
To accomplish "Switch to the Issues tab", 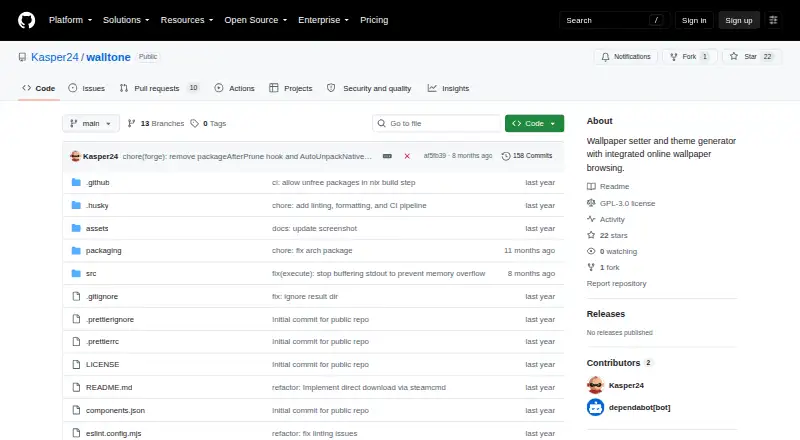I will [x=87, y=88].
